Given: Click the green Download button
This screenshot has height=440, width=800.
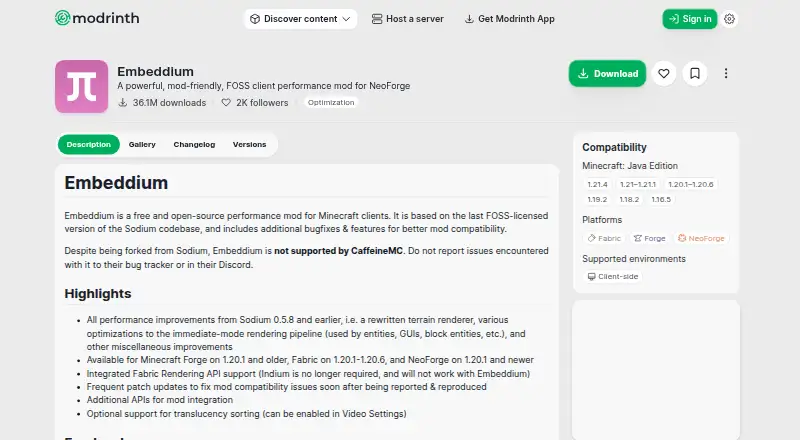Looking at the screenshot, I should point(607,74).
